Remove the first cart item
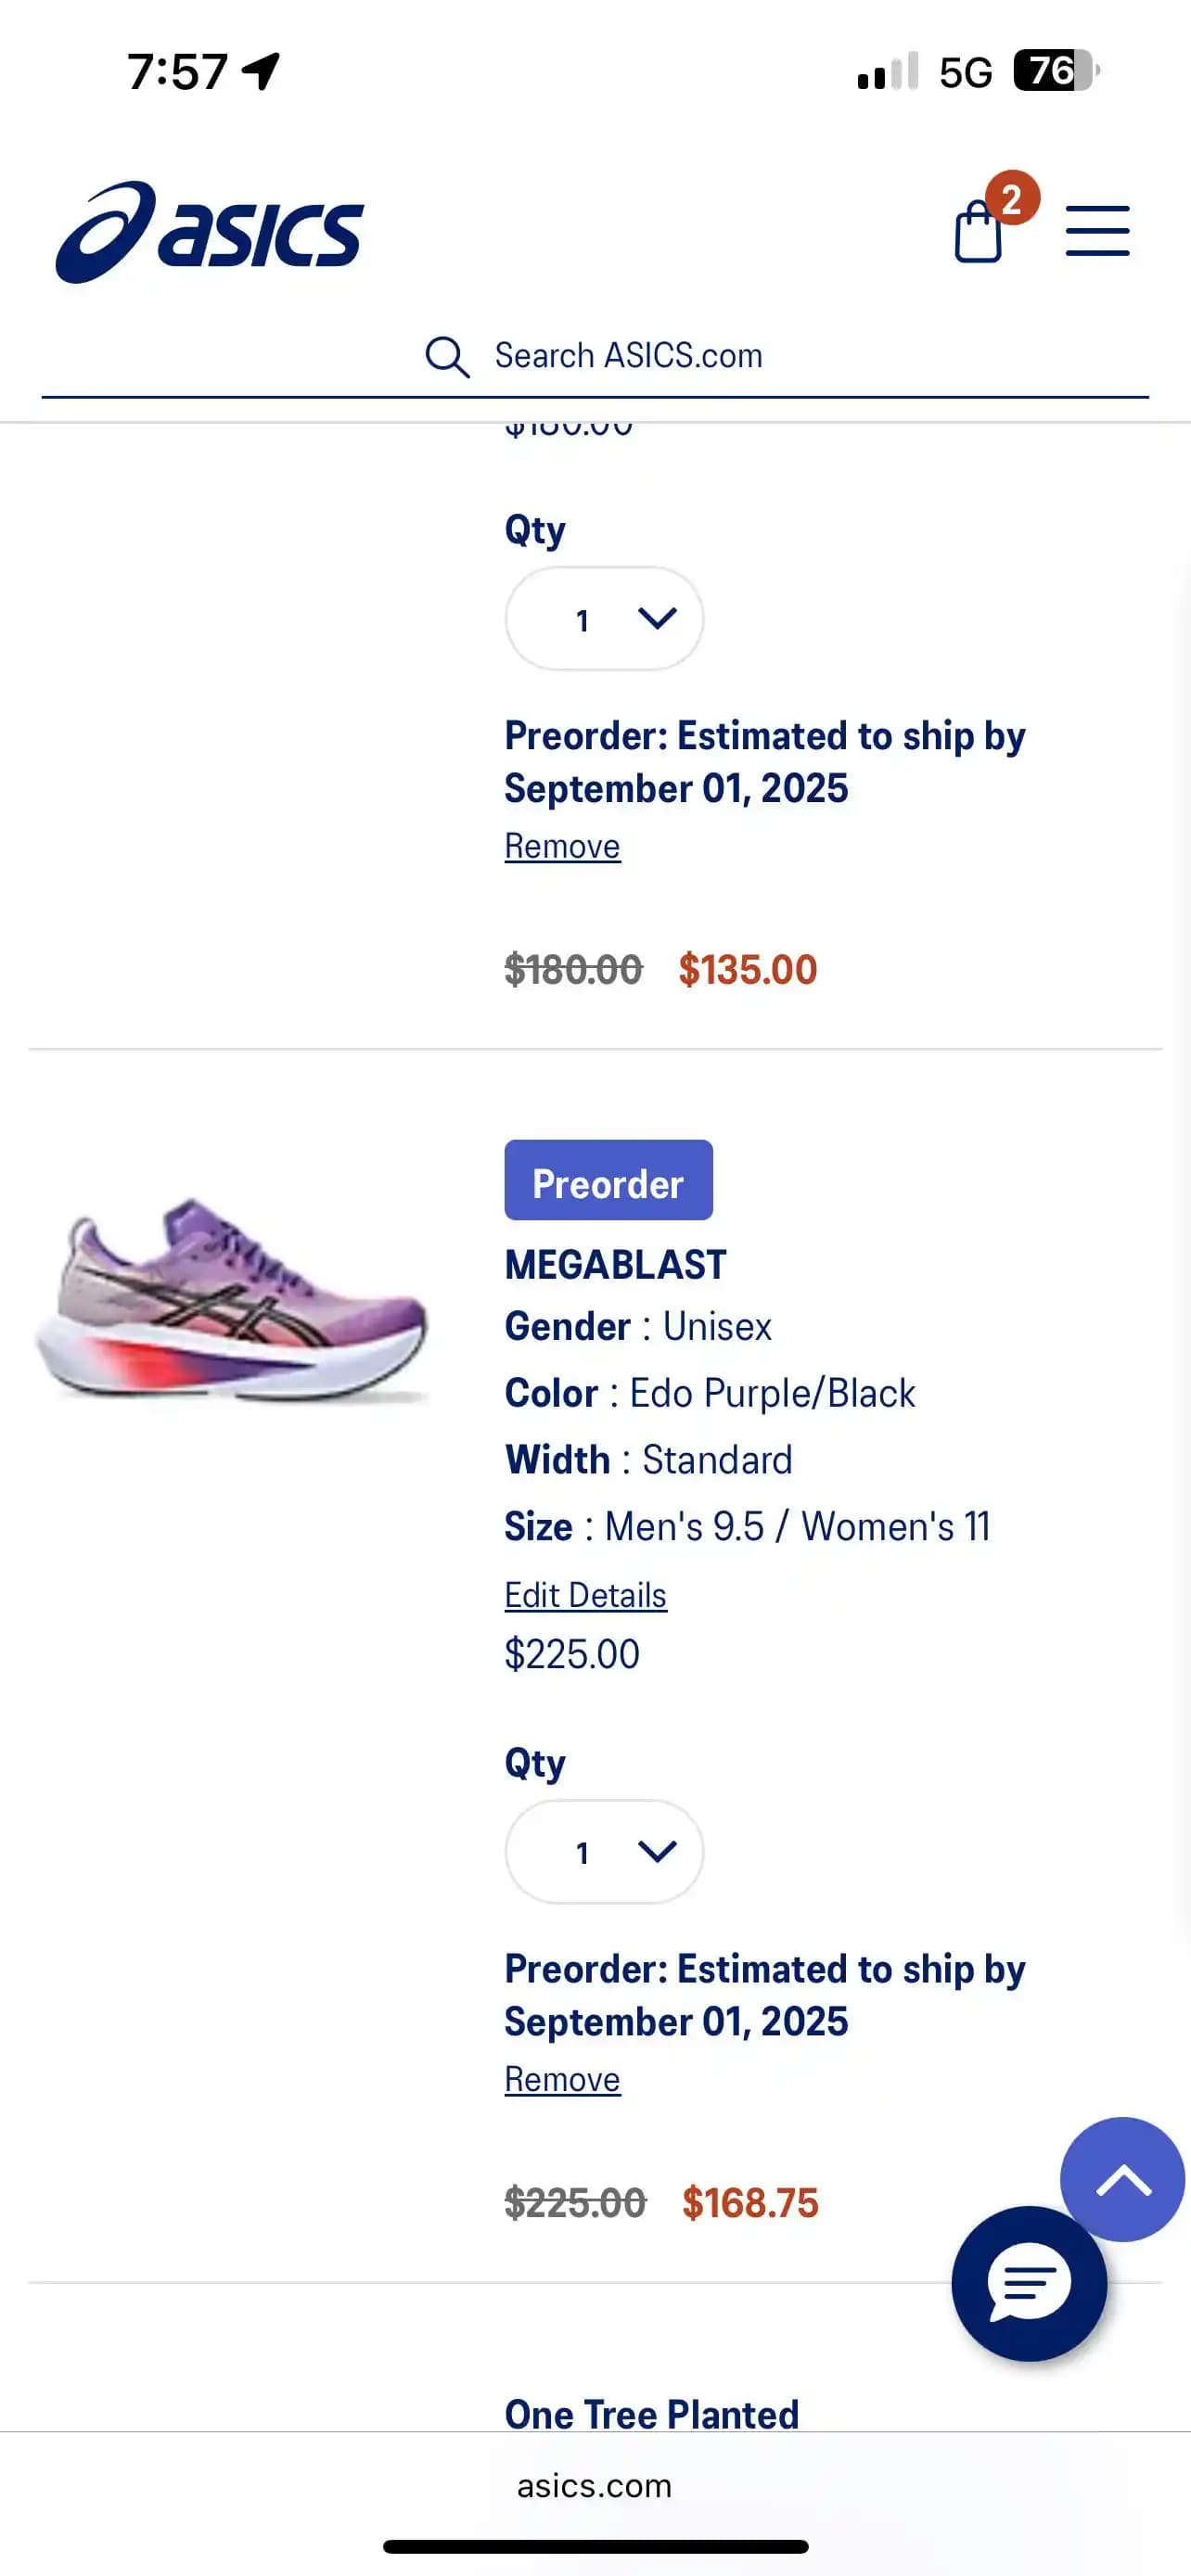Viewport: 1191px width, 2576px height. point(562,845)
